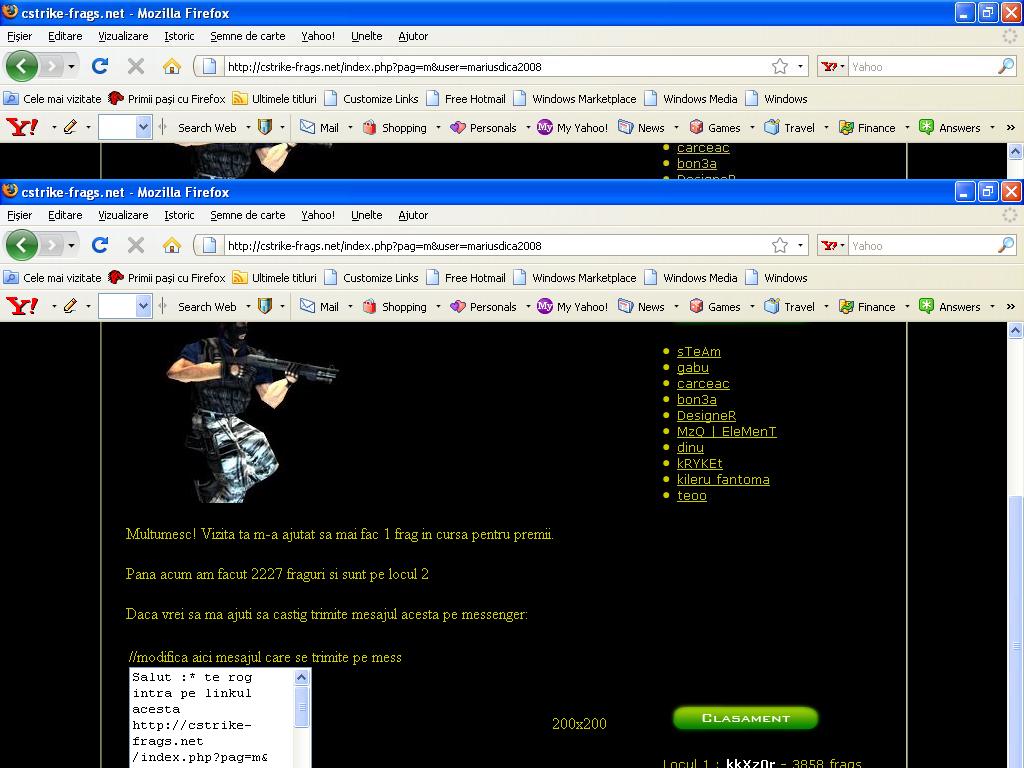Open Yahoo Mail icon in the lower toolbar
This screenshot has height=768, width=1024.
pos(308,306)
